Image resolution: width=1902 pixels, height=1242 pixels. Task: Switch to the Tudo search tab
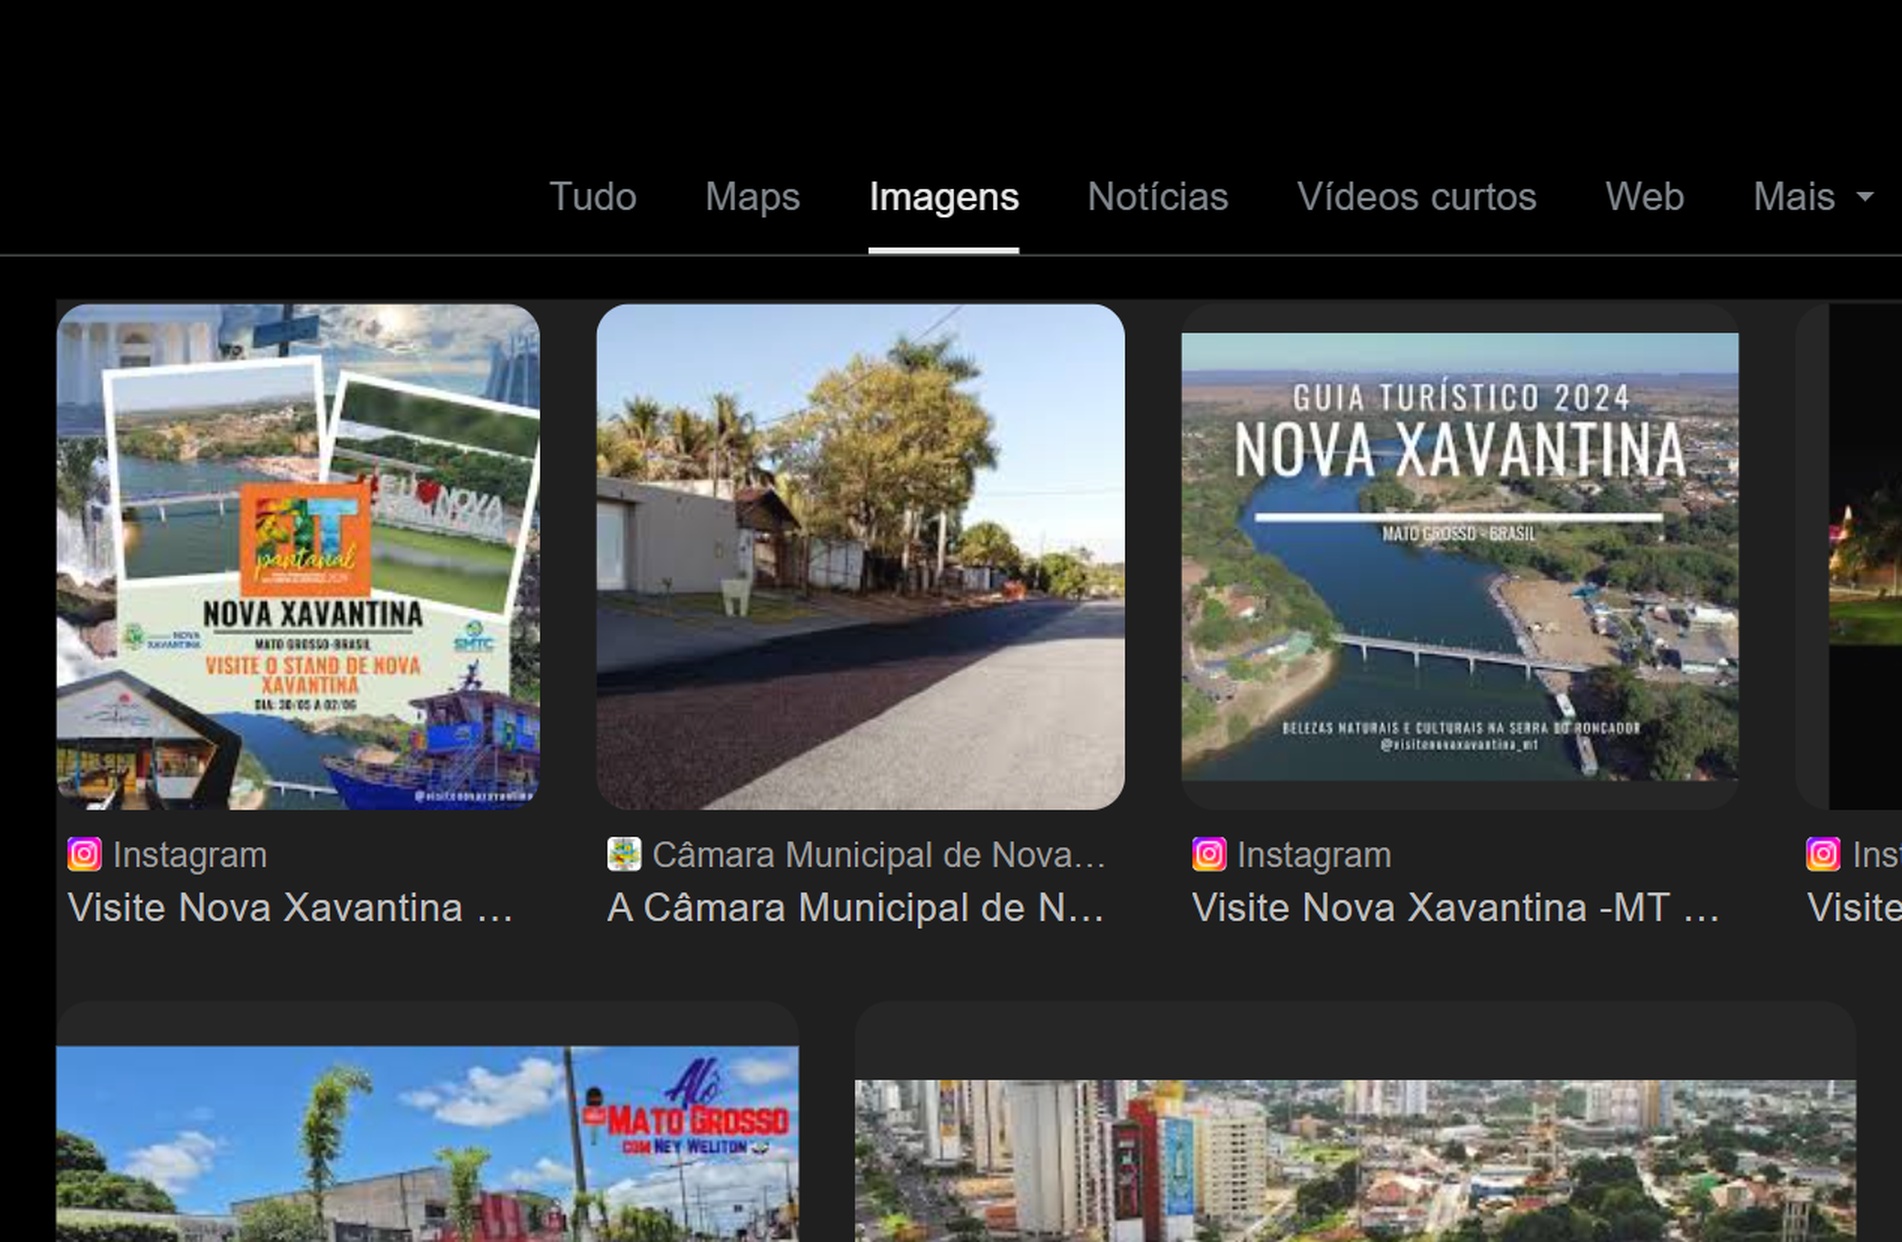[592, 197]
